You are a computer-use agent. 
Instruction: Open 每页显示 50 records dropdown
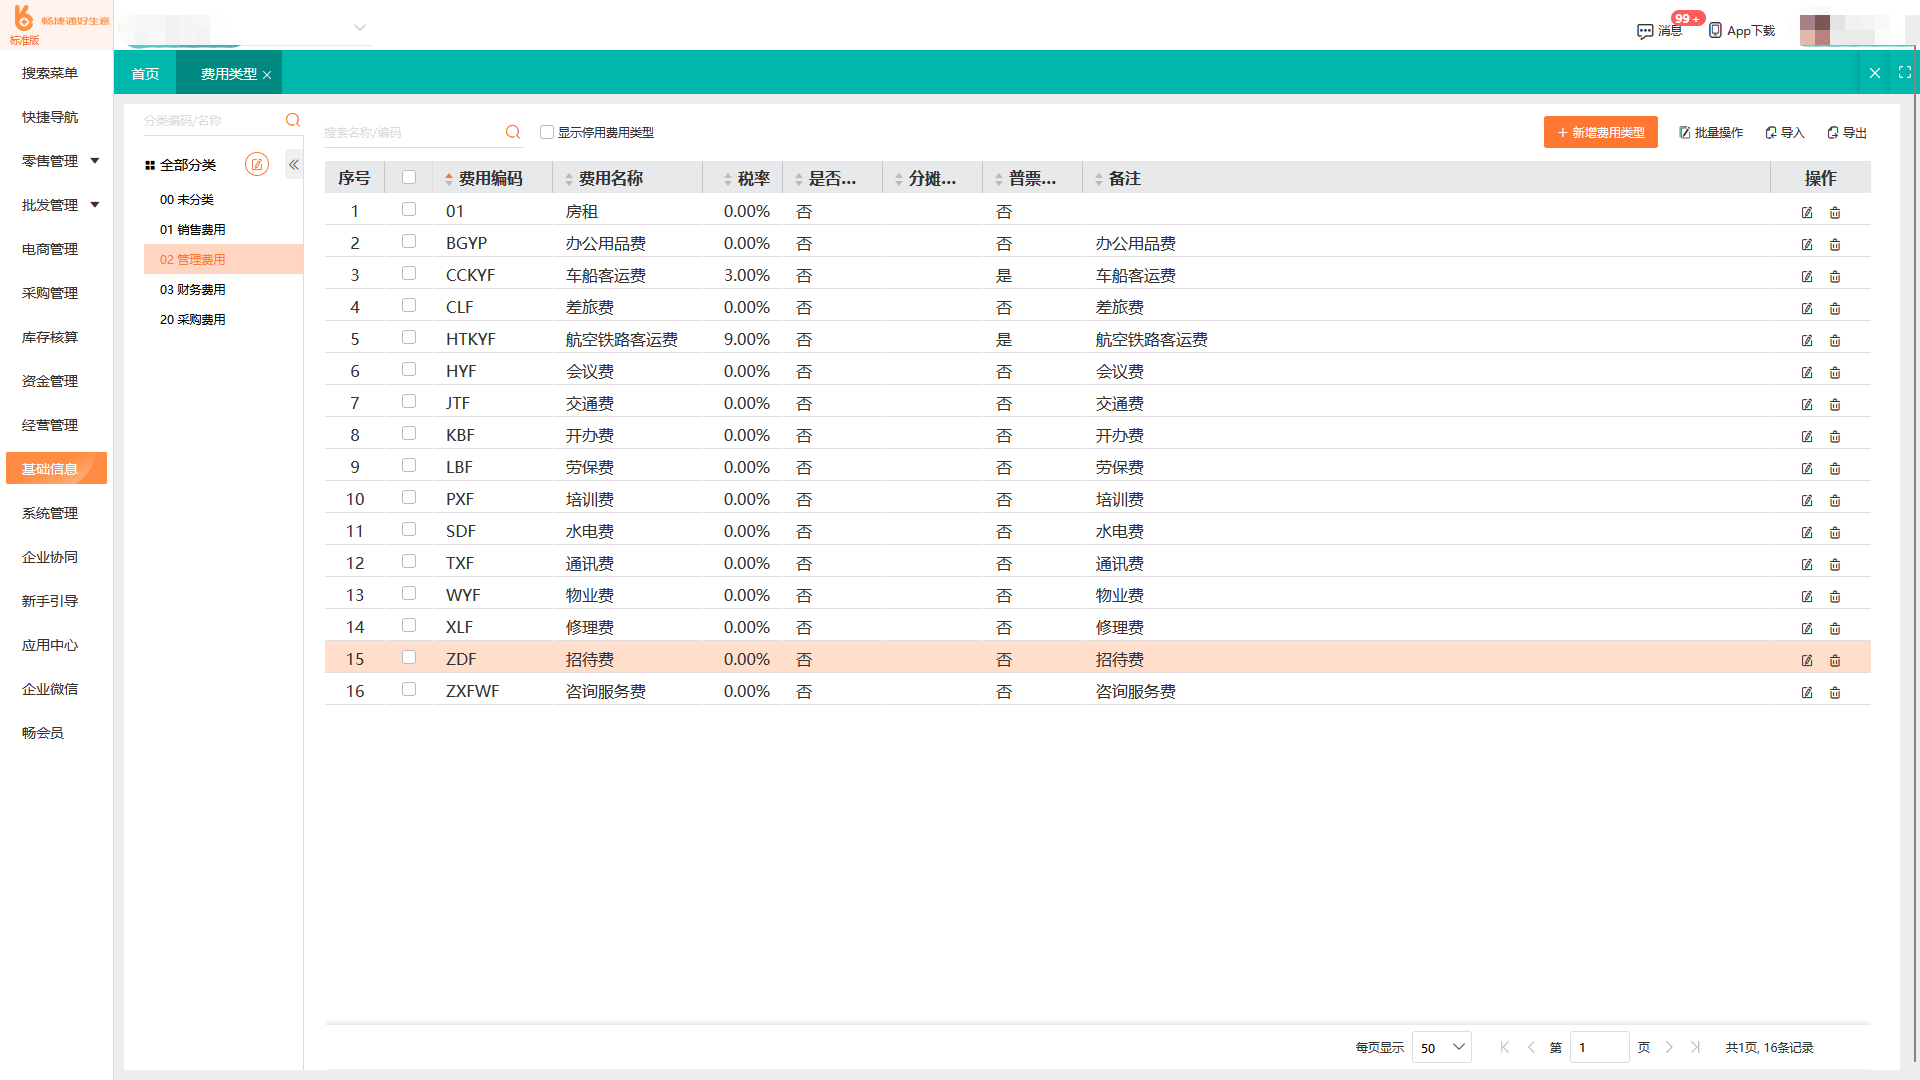1440,1047
